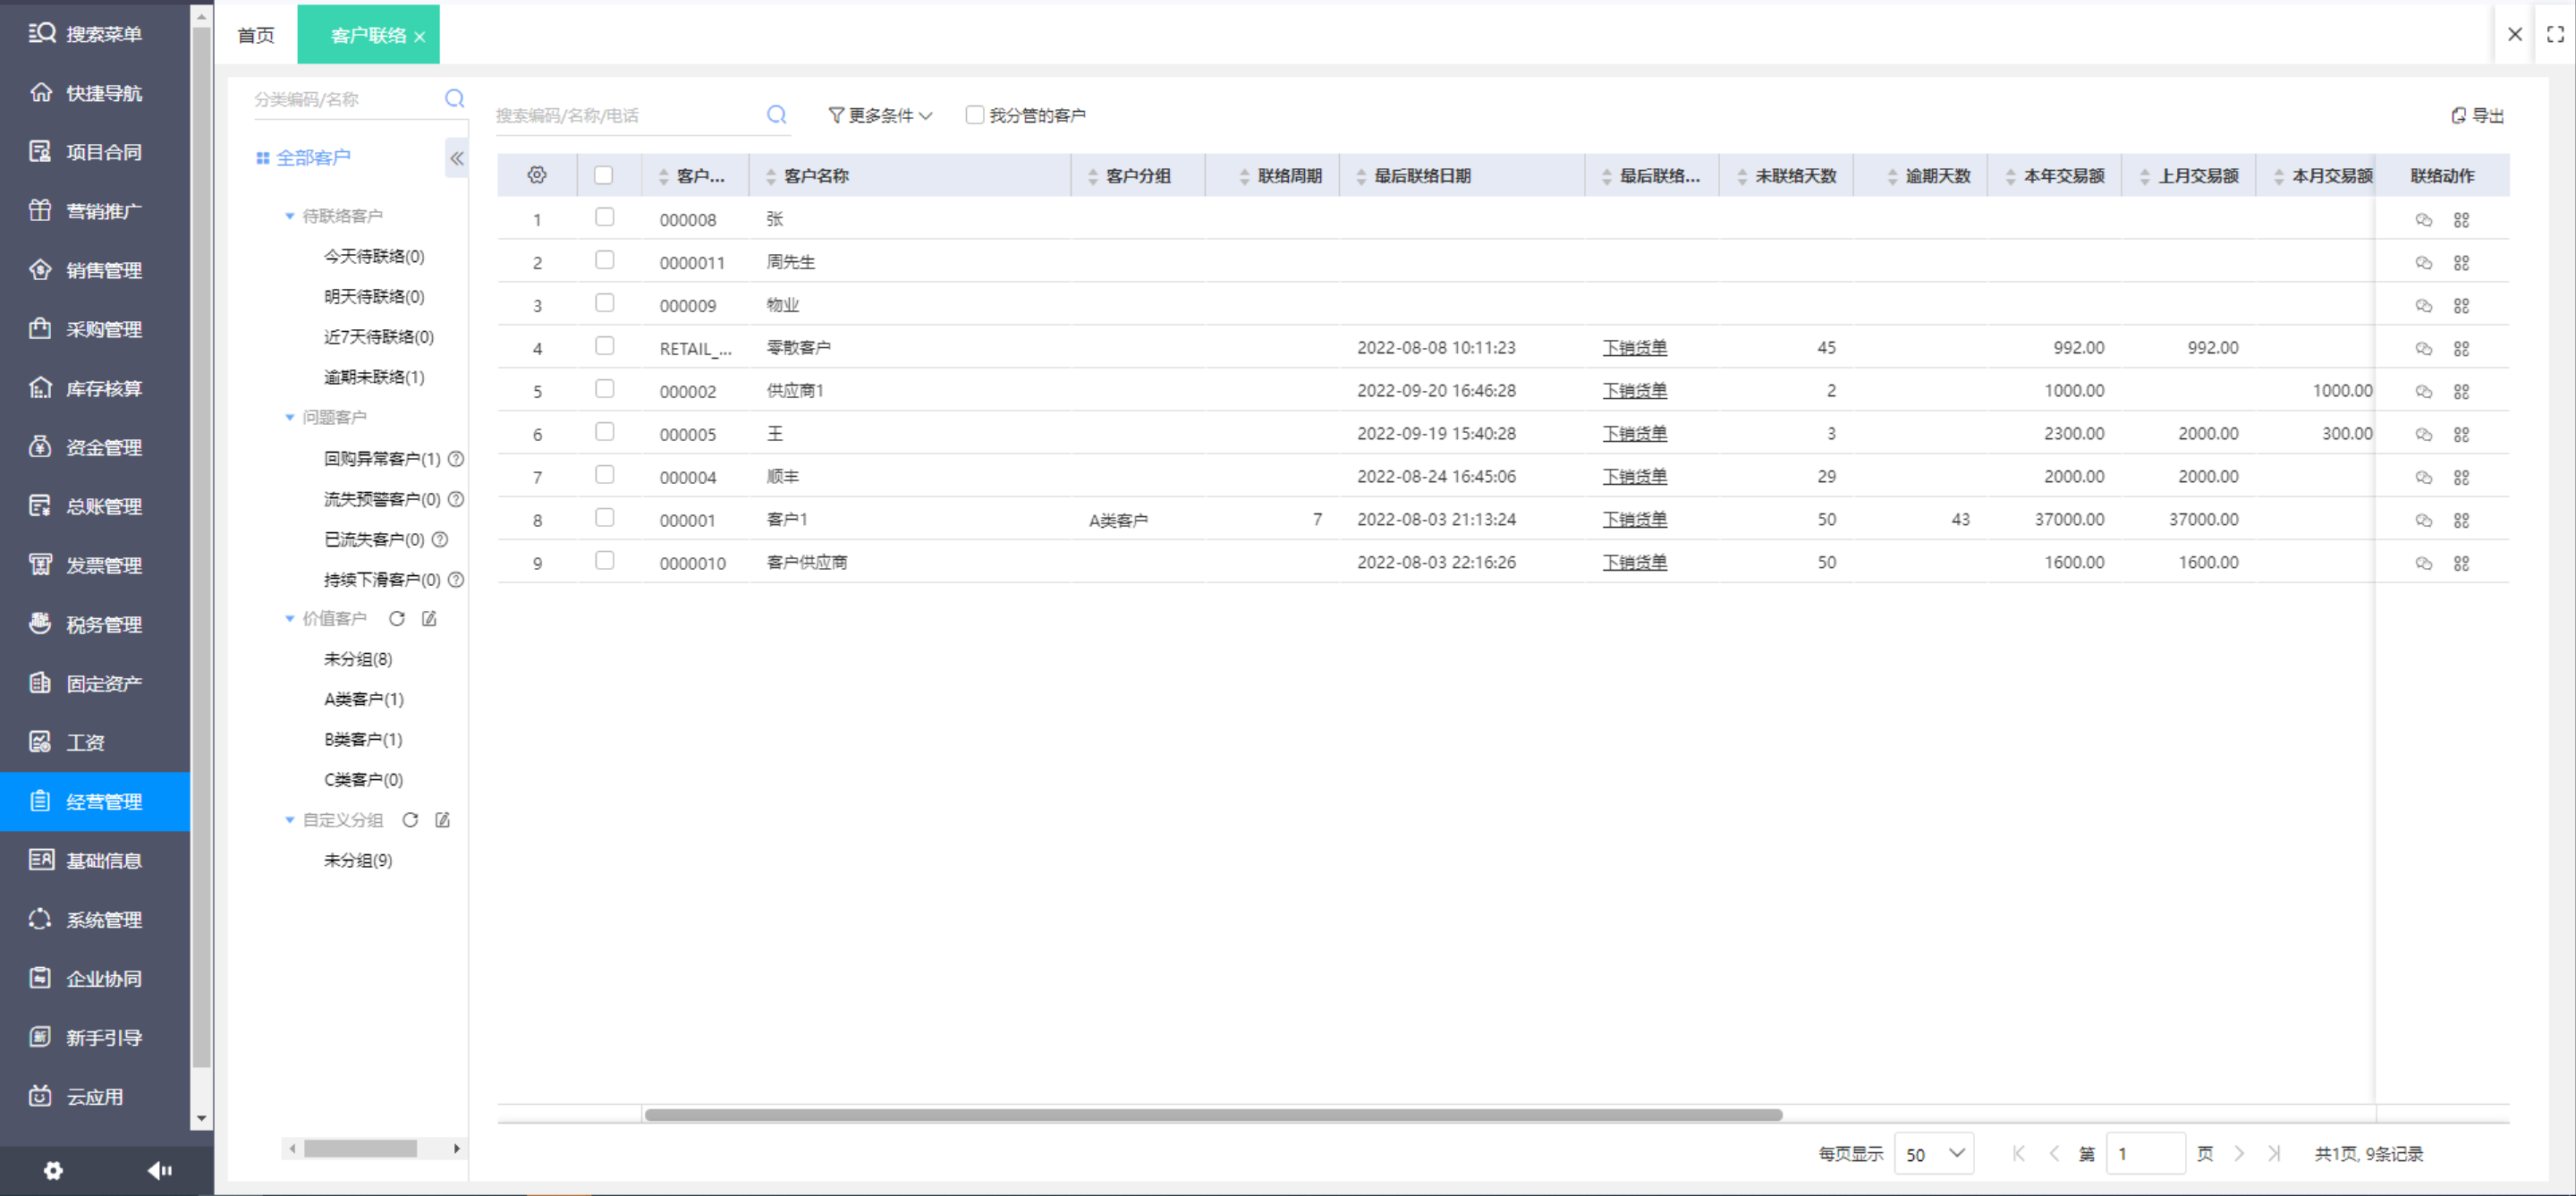Toggle the 我分管的客户 checkbox
The width and height of the screenshot is (2576, 1196).
coord(974,115)
